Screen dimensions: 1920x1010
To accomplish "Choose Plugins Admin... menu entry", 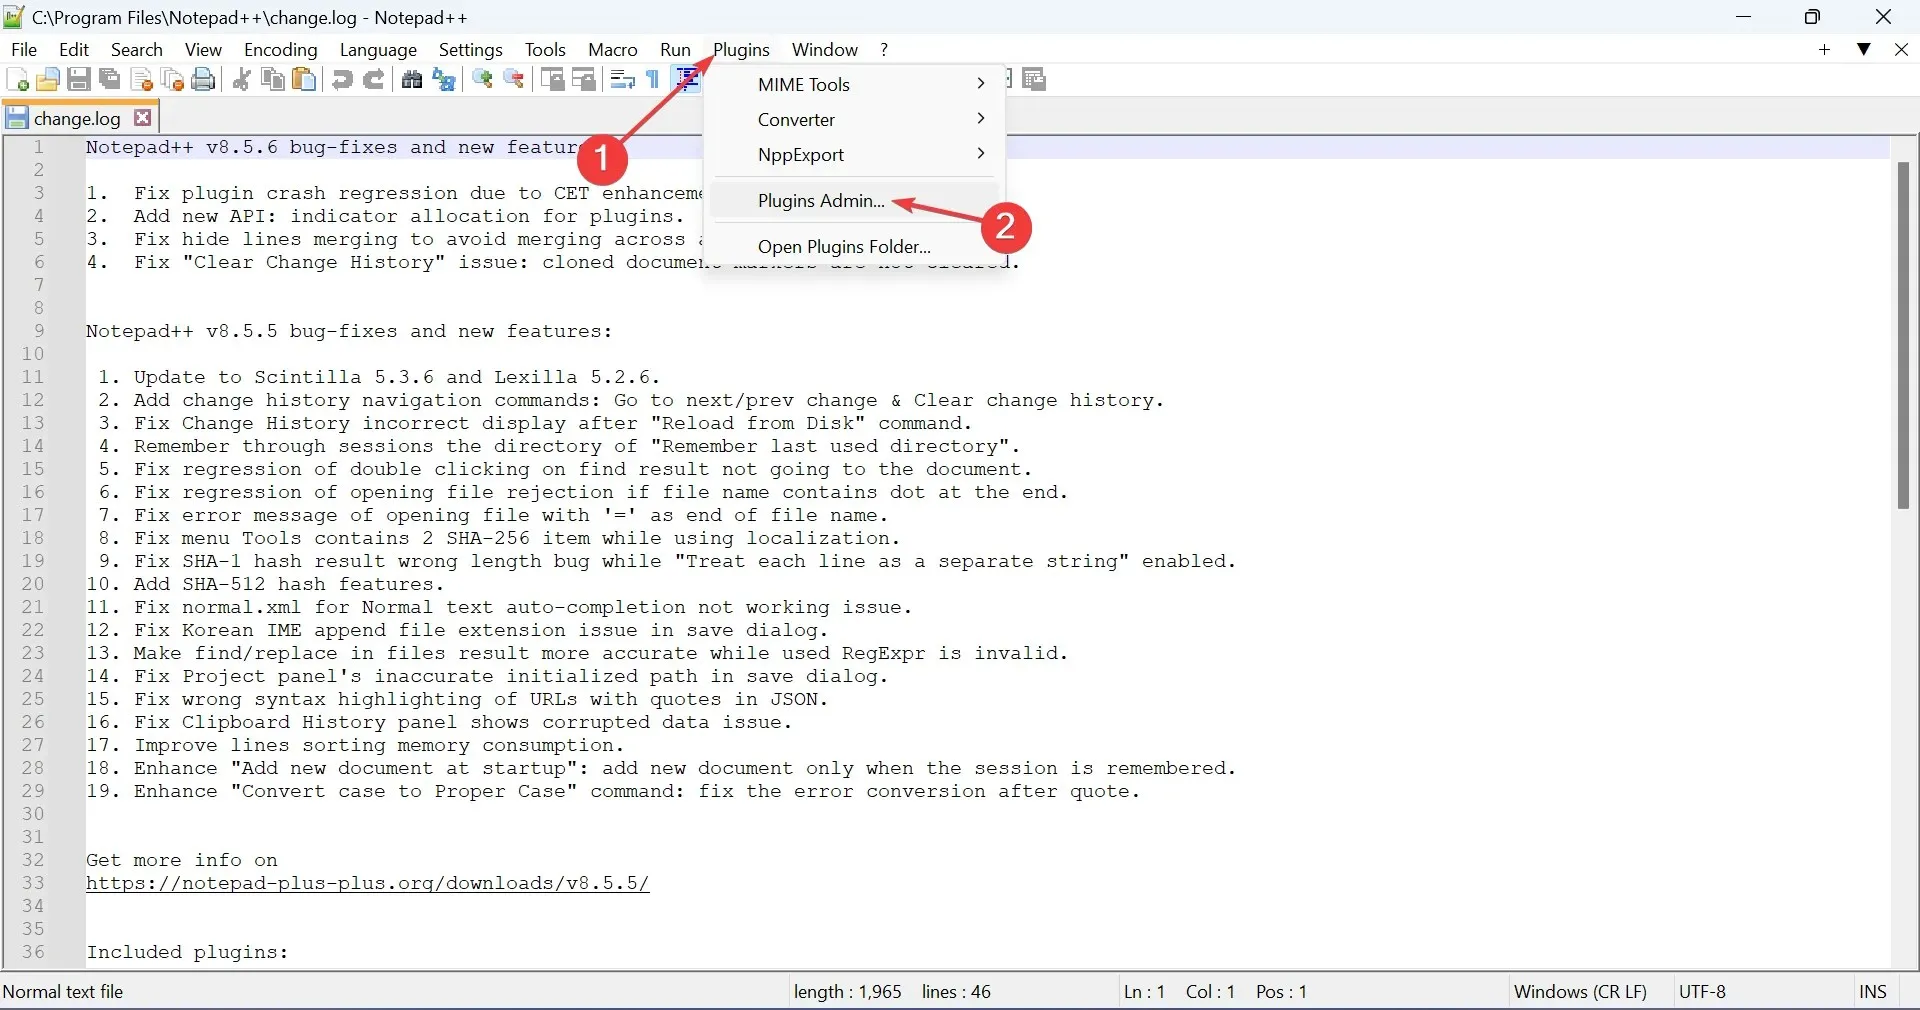I will (855, 201).
